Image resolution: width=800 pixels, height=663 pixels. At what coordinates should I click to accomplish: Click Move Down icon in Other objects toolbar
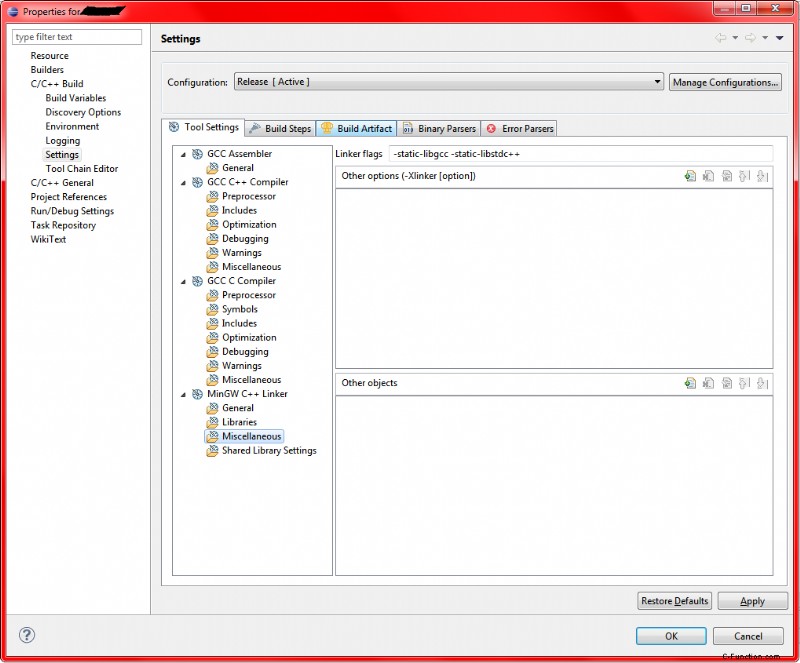tap(762, 383)
